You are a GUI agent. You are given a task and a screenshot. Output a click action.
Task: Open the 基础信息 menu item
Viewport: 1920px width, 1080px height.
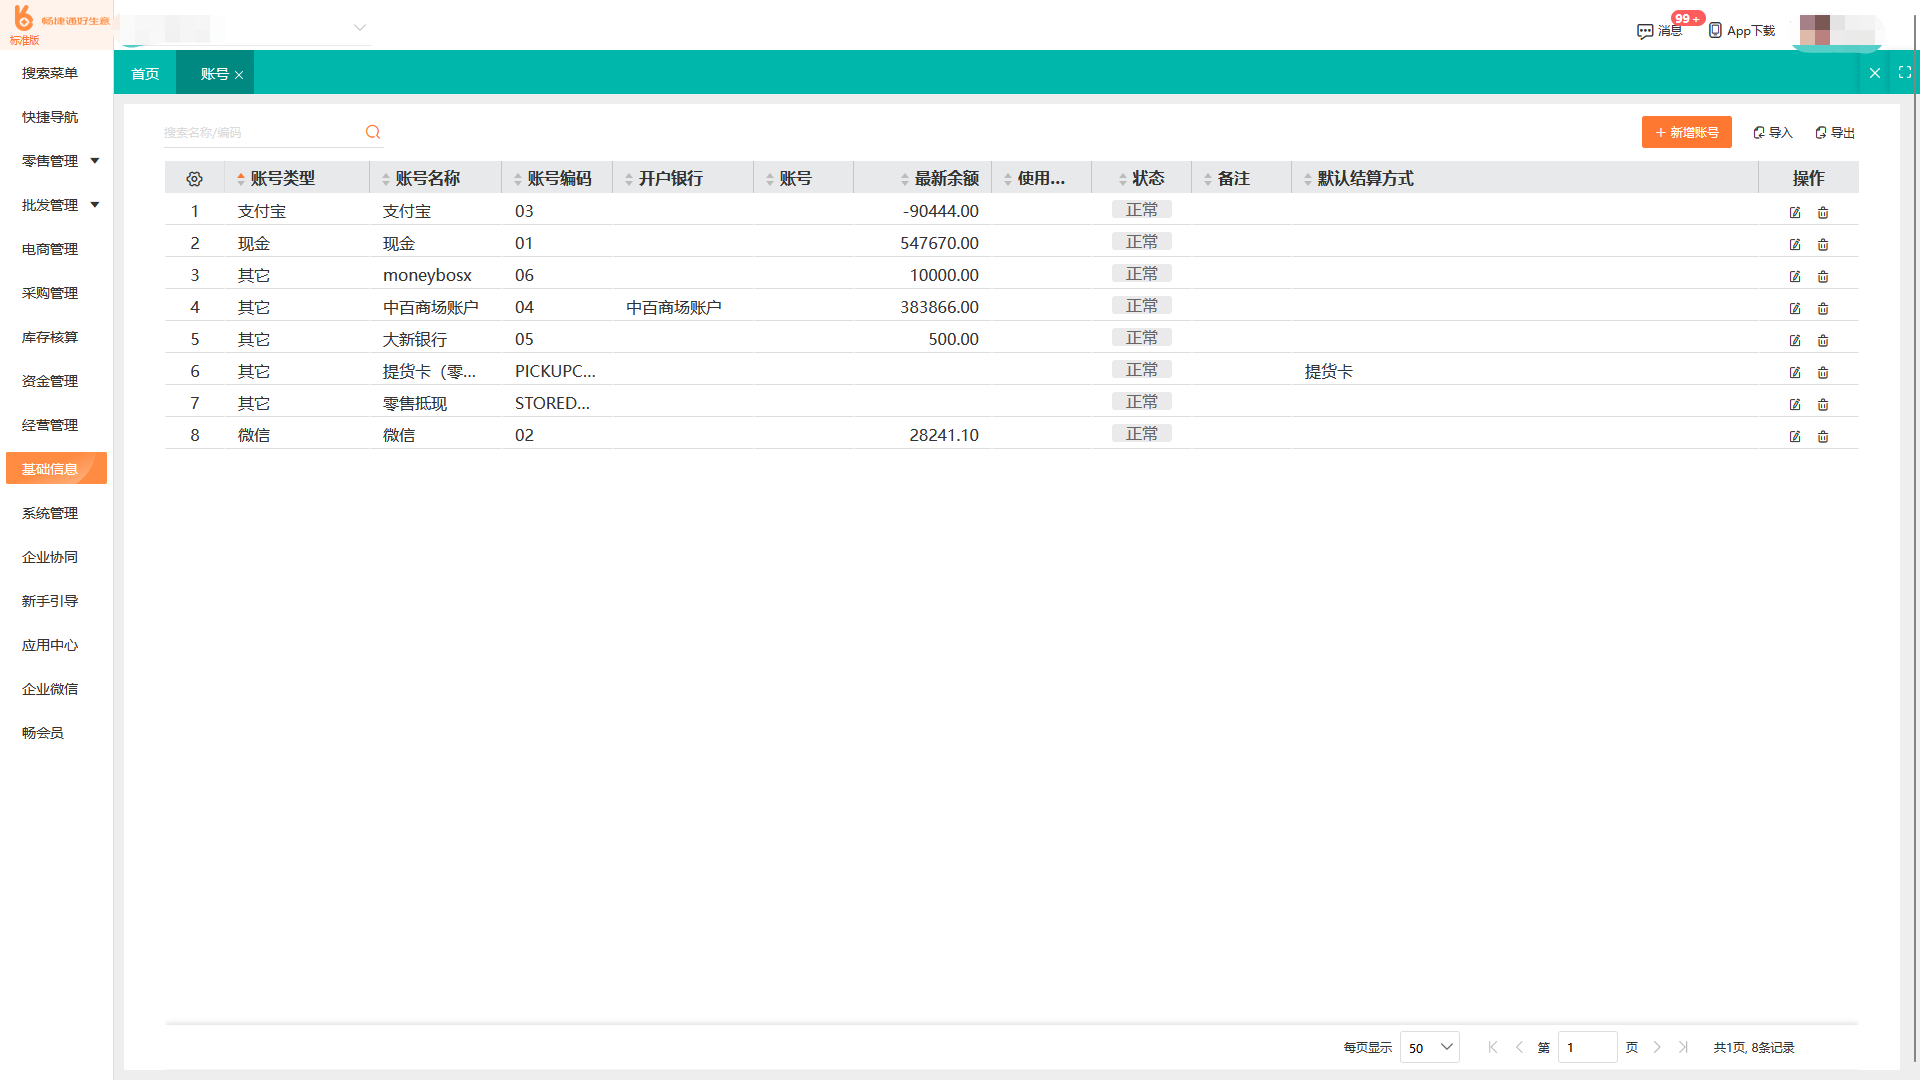coord(53,468)
